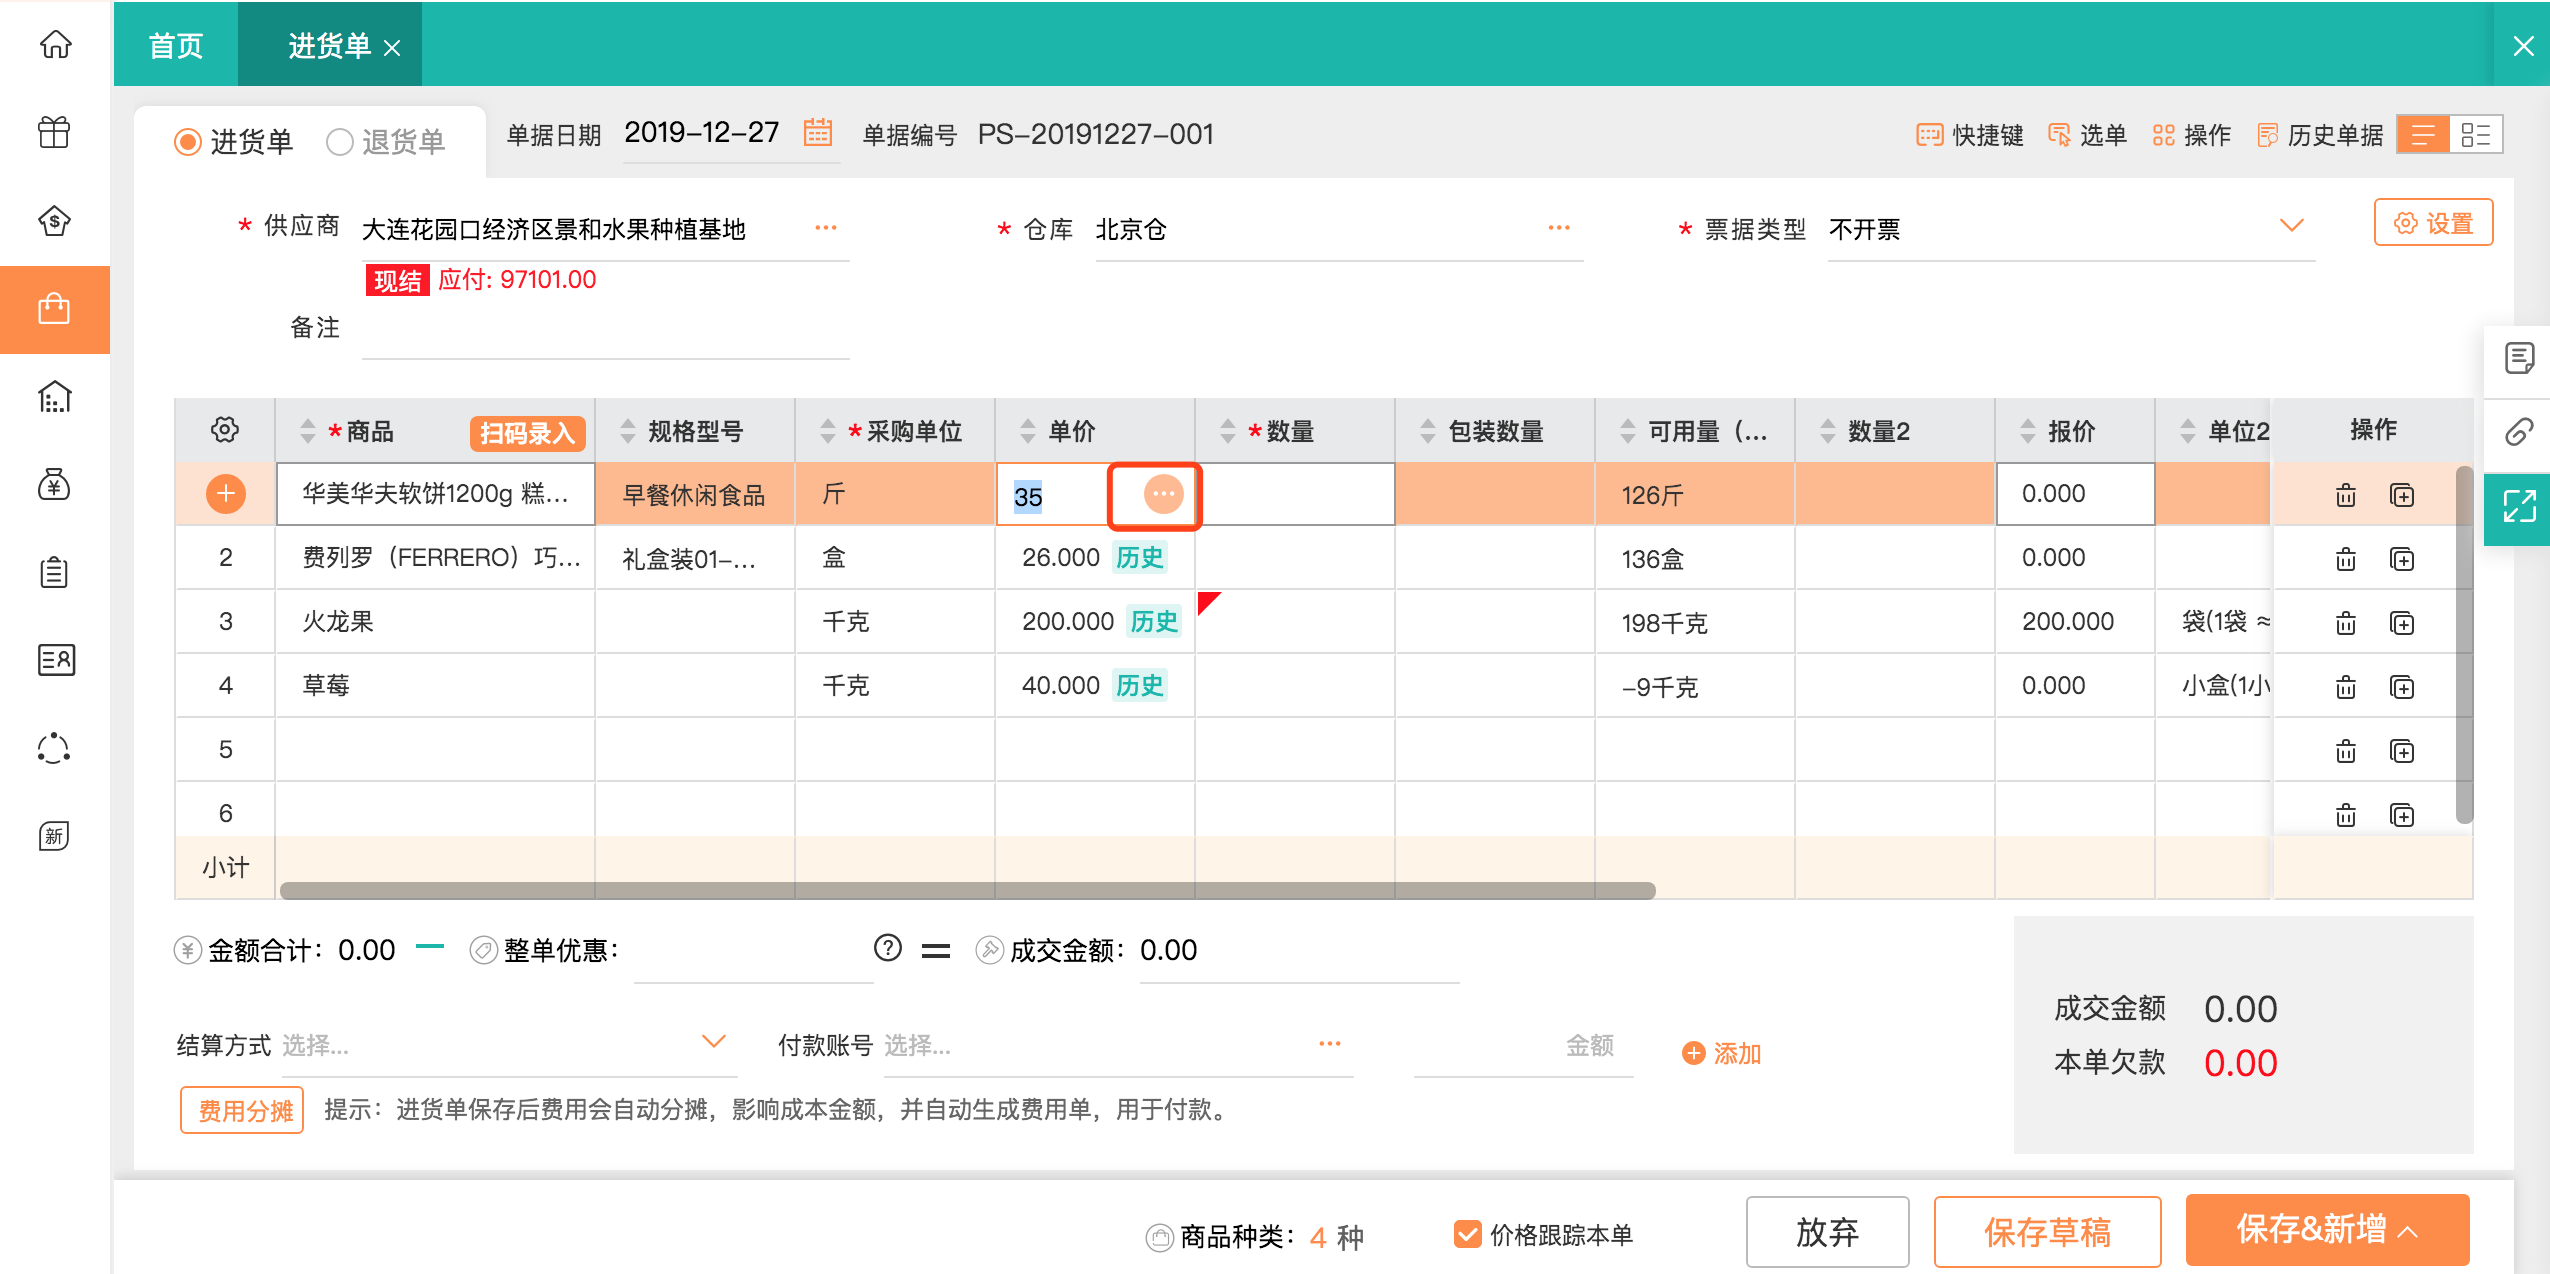
Task: Click the unit price input field row 1
Action: (x=1054, y=495)
